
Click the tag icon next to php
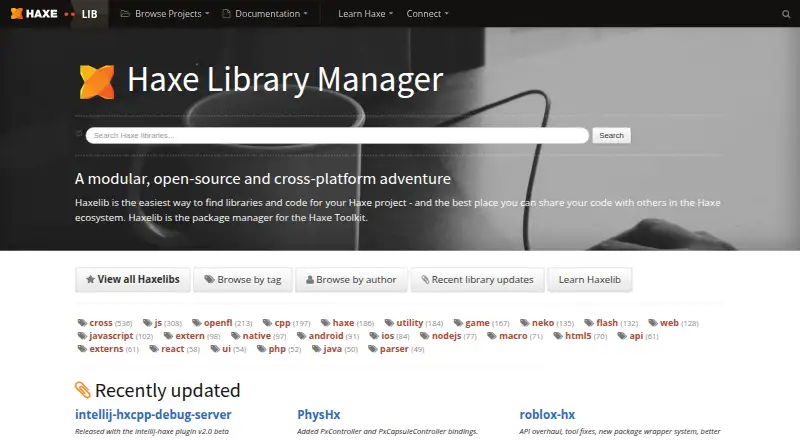pos(262,349)
